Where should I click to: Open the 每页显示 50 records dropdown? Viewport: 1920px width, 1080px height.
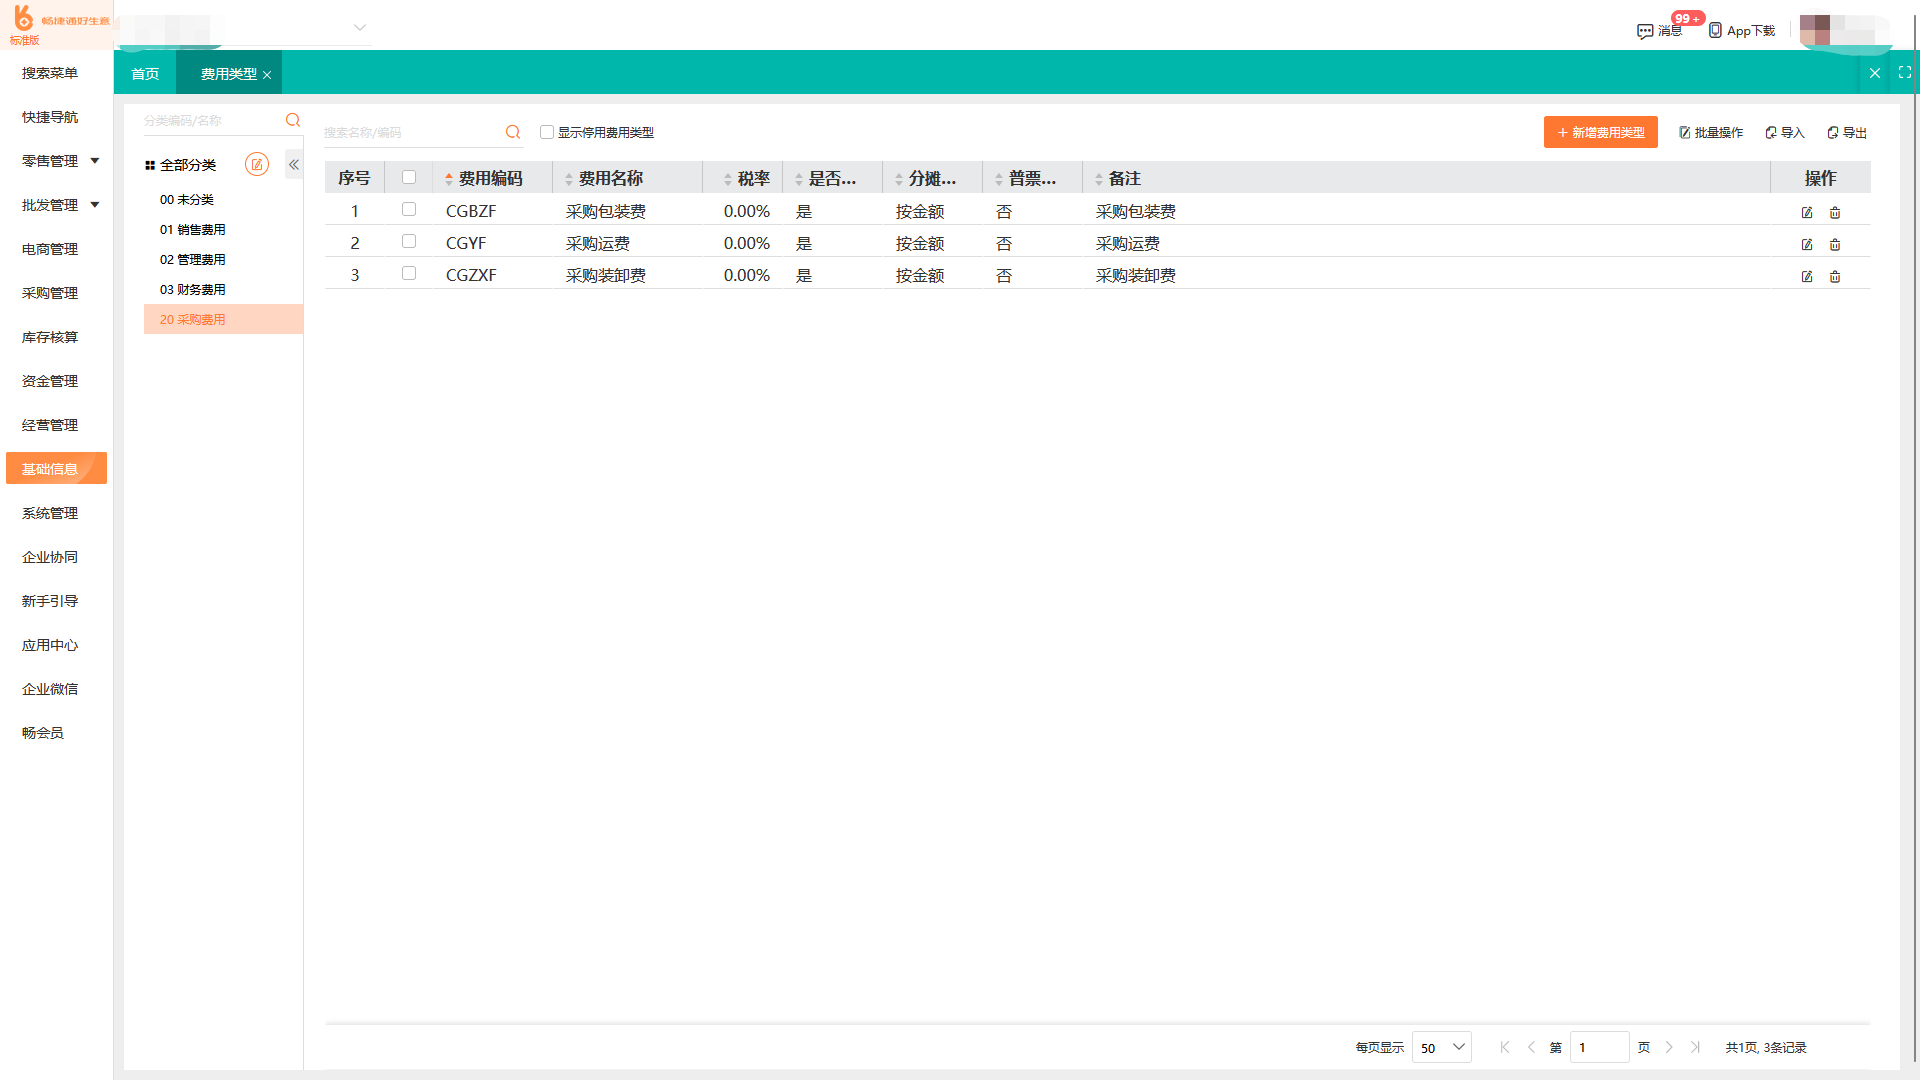pos(1441,1047)
